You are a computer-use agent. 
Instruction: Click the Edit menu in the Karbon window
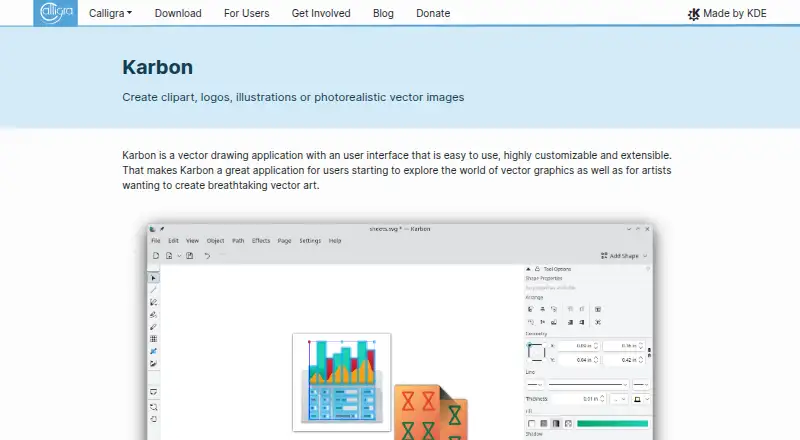(x=173, y=241)
